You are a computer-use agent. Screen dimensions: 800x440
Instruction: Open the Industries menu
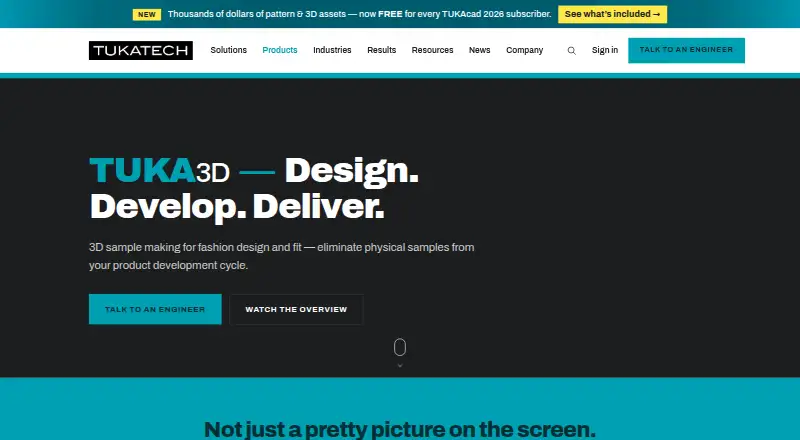[x=332, y=50]
